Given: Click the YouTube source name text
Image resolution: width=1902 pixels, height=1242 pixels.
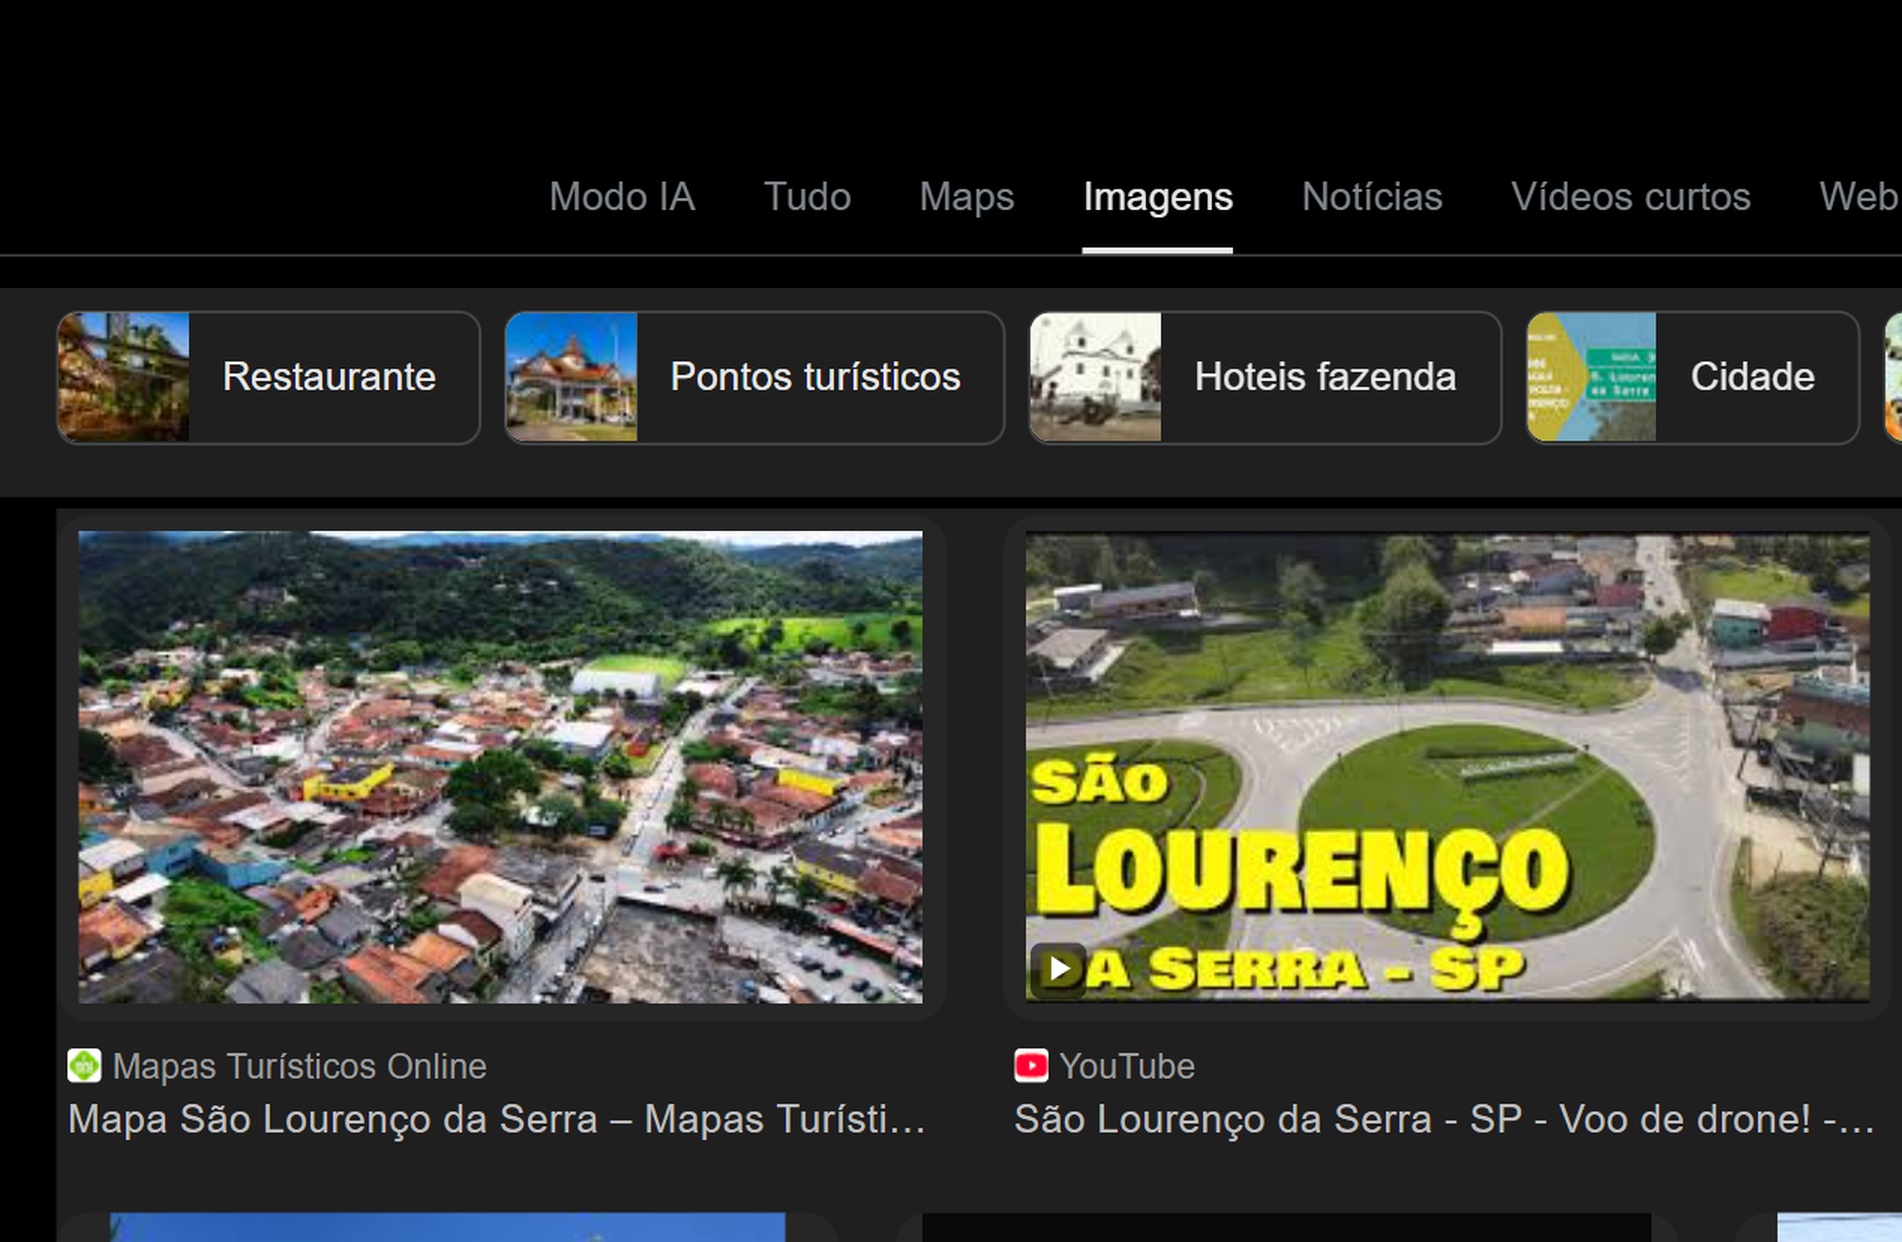Looking at the screenshot, I should pos(1127,1066).
